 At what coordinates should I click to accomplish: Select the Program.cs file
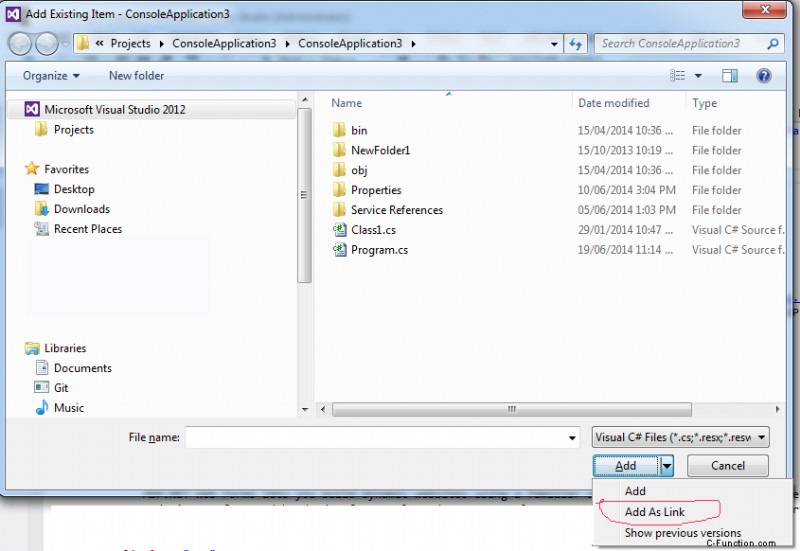coord(378,250)
